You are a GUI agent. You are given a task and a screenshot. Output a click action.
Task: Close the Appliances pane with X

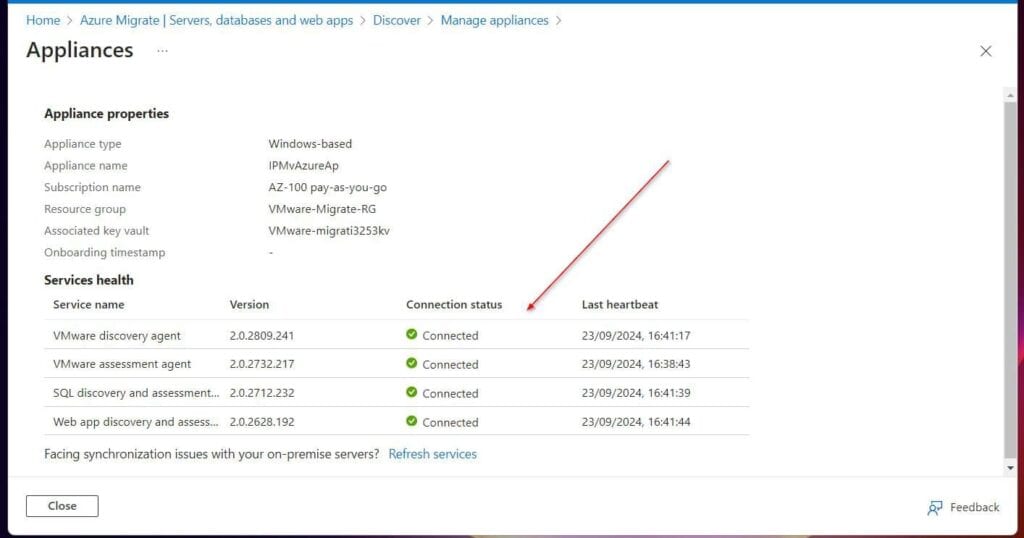[x=985, y=51]
